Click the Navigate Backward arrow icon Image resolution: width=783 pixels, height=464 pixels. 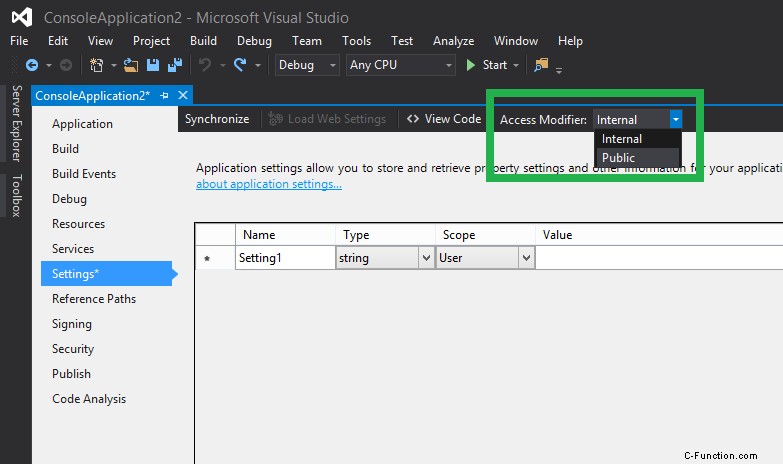click(31, 65)
